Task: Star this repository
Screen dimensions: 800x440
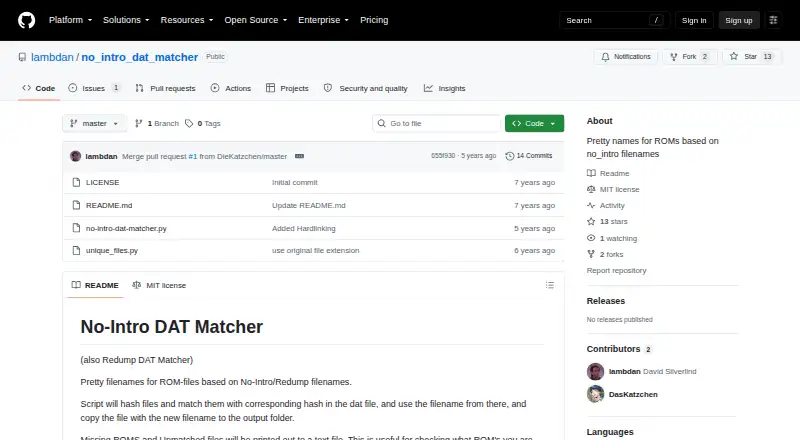Action: [752, 57]
